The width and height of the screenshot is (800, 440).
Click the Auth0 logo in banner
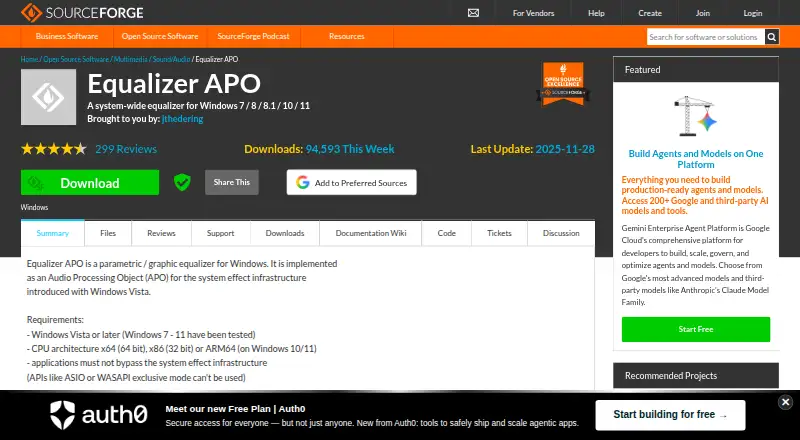98,414
